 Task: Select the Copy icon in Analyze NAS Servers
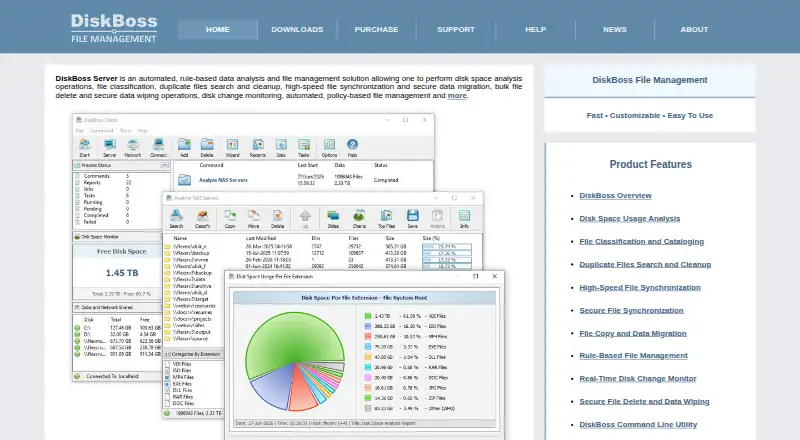[x=230, y=219]
